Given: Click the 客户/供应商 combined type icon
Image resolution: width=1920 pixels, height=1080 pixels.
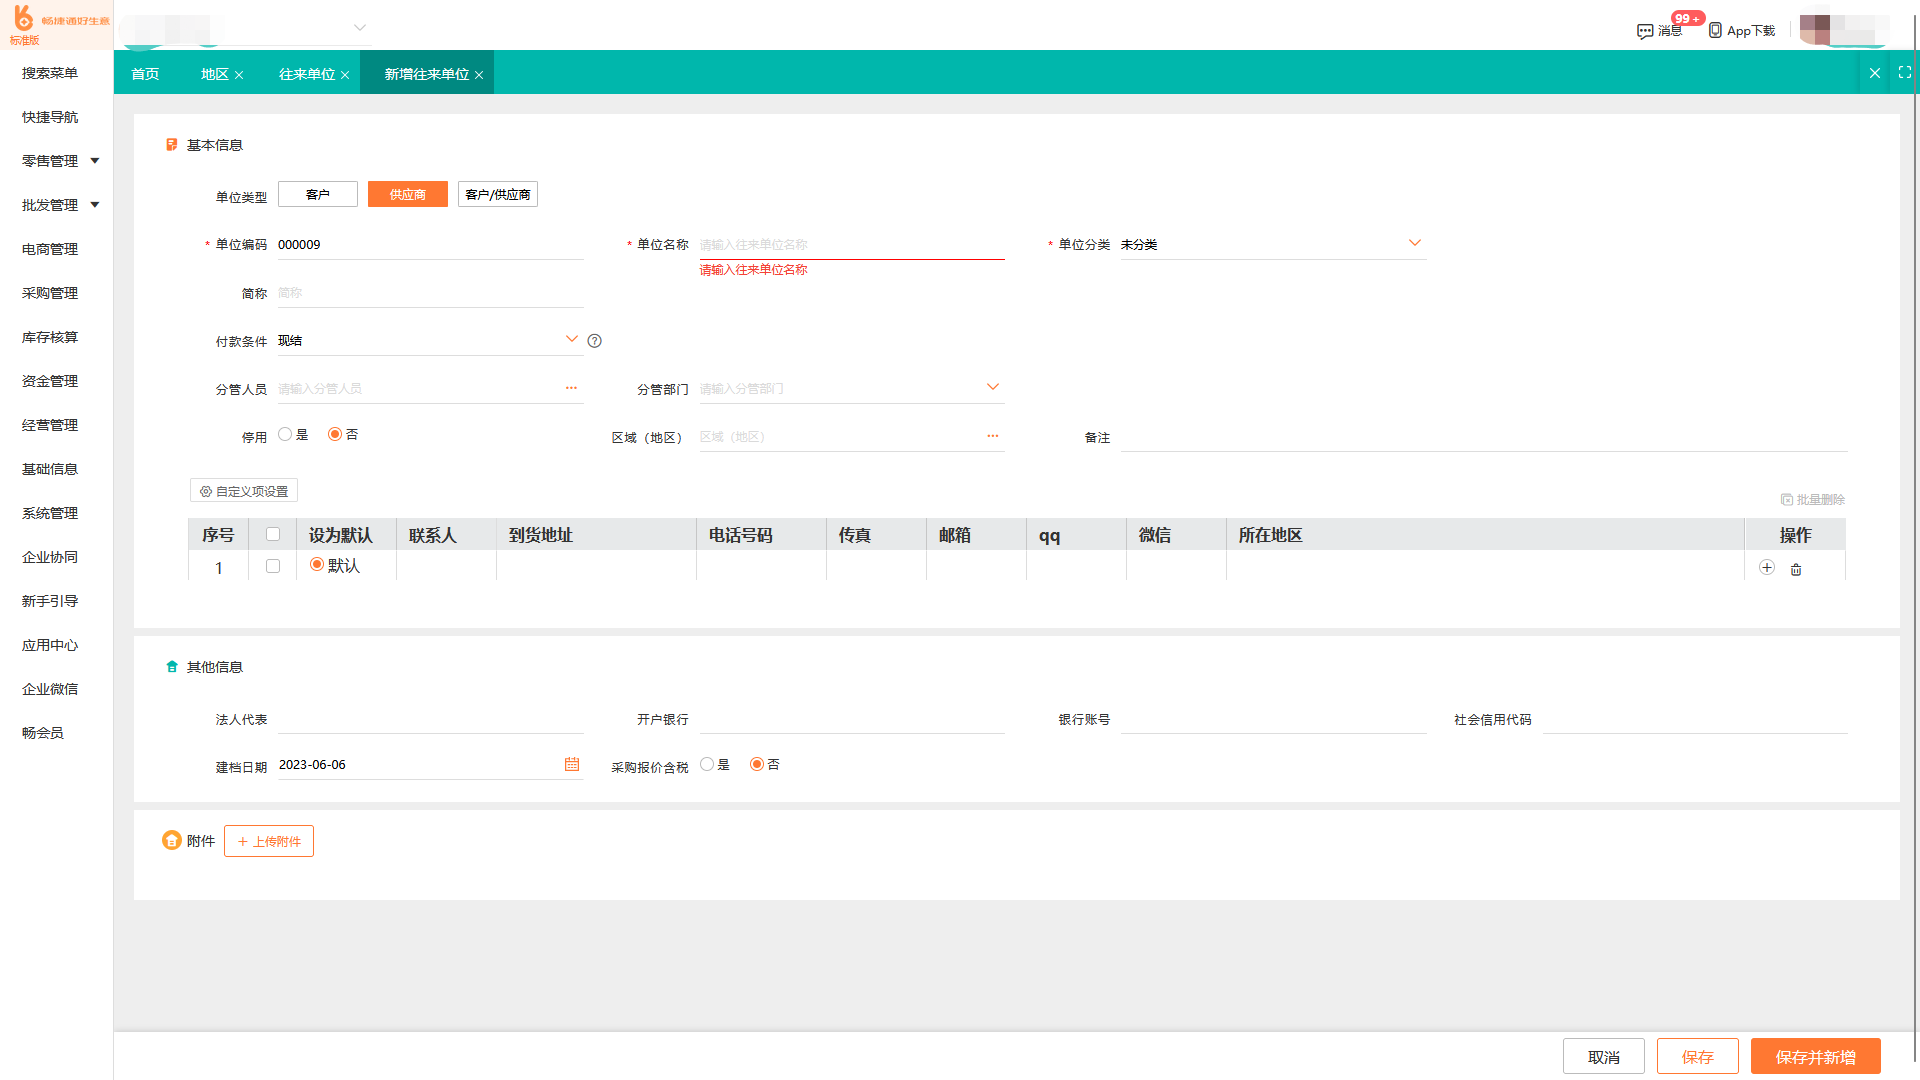Looking at the screenshot, I should pyautogui.click(x=498, y=194).
